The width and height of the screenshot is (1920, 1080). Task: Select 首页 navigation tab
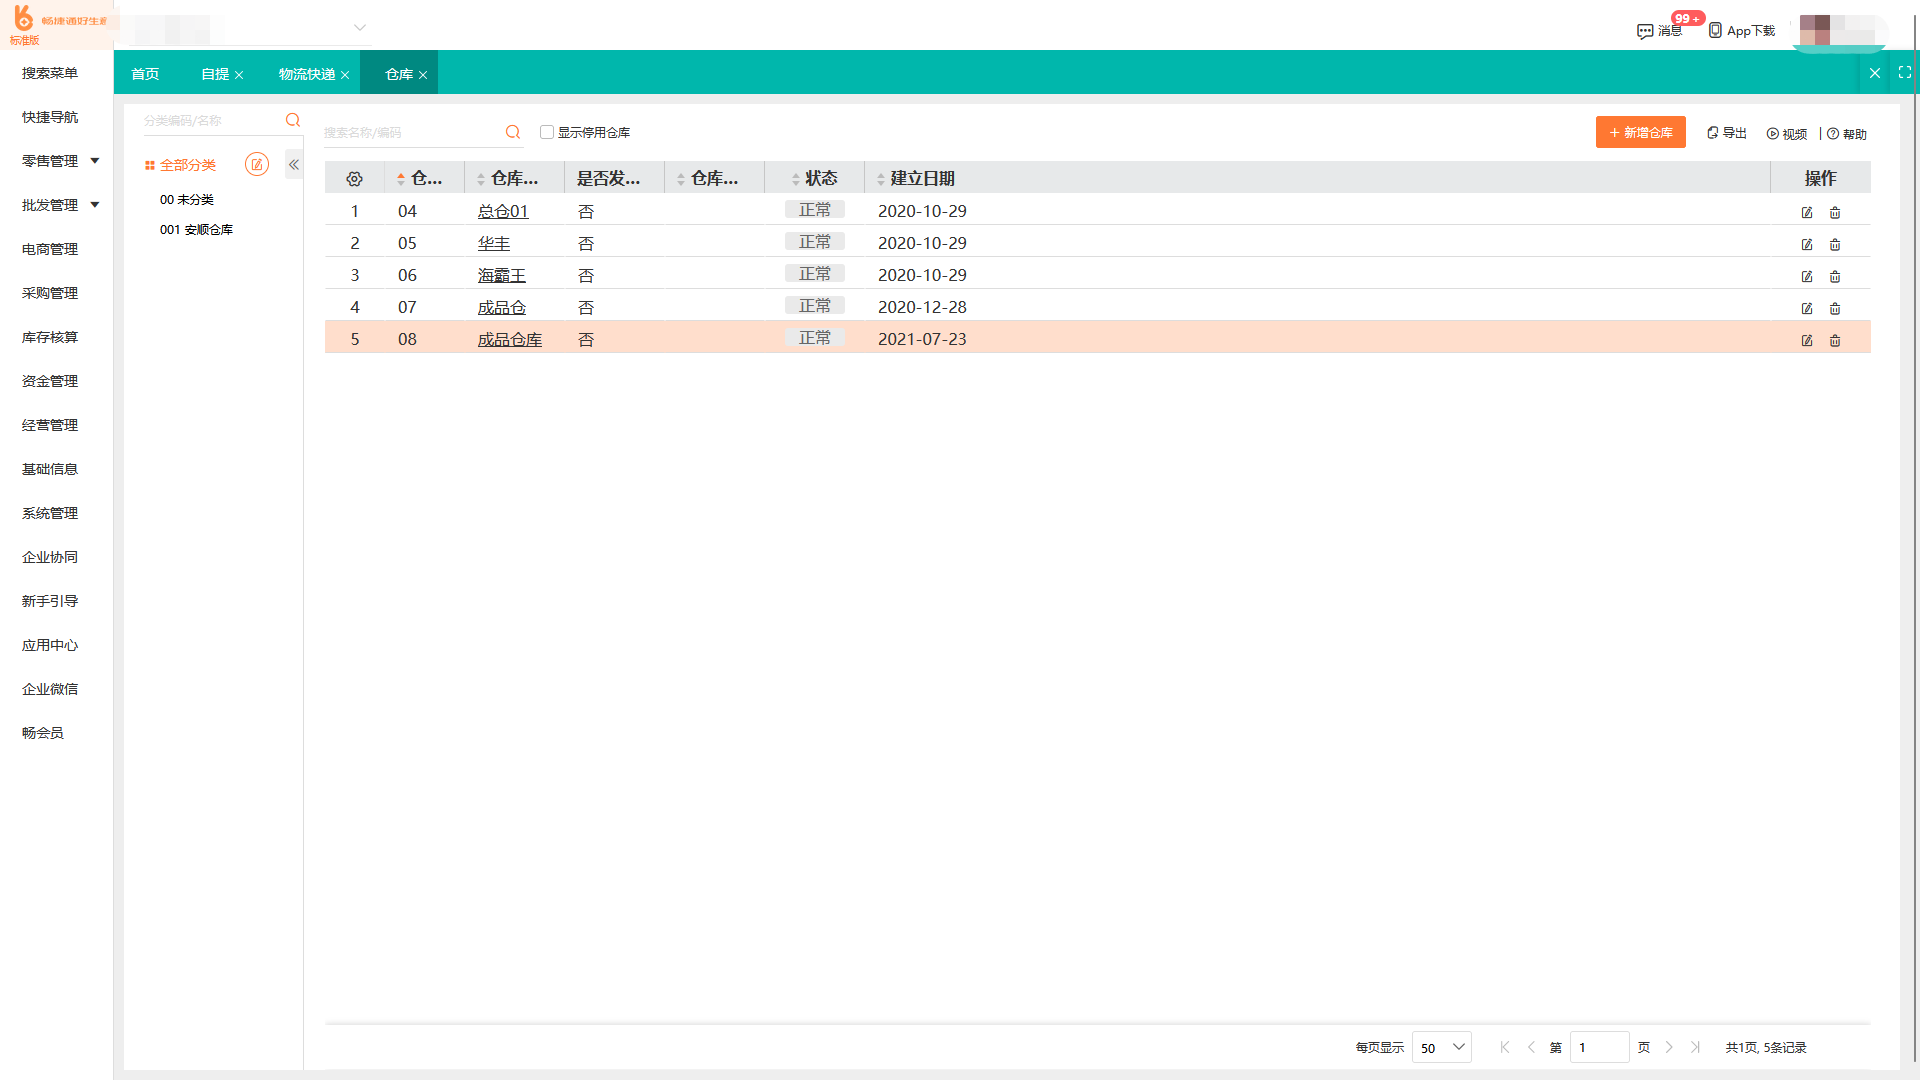[144, 74]
